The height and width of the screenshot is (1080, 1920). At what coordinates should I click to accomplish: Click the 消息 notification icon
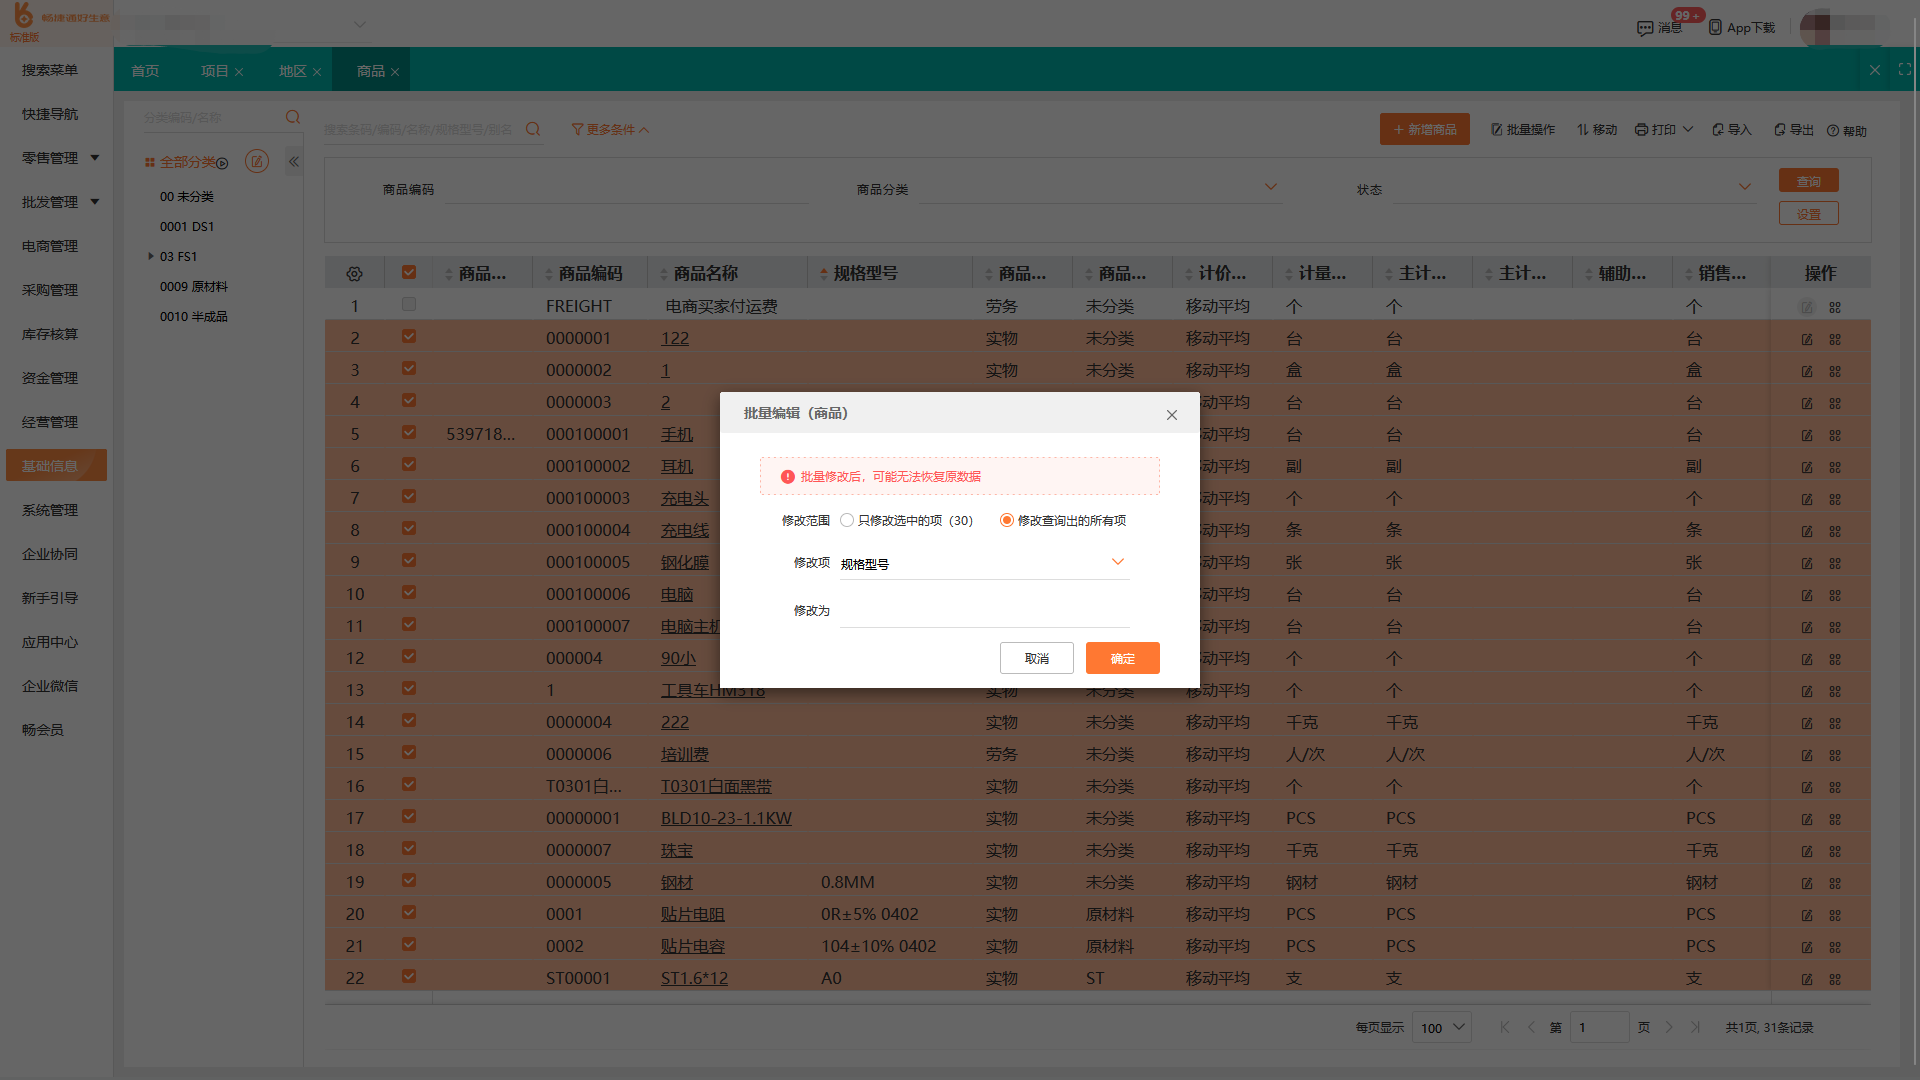[x=1654, y=26]
